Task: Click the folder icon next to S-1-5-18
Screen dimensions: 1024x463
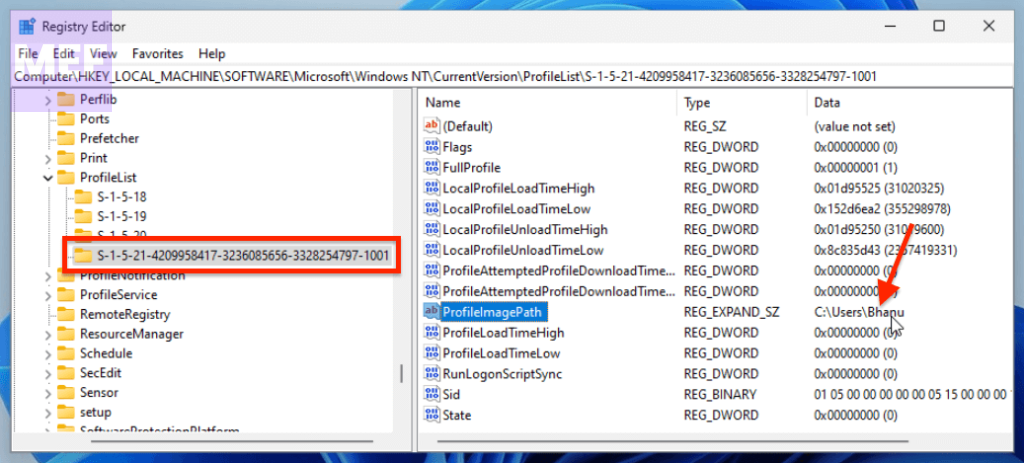Action: click(83, 197)
